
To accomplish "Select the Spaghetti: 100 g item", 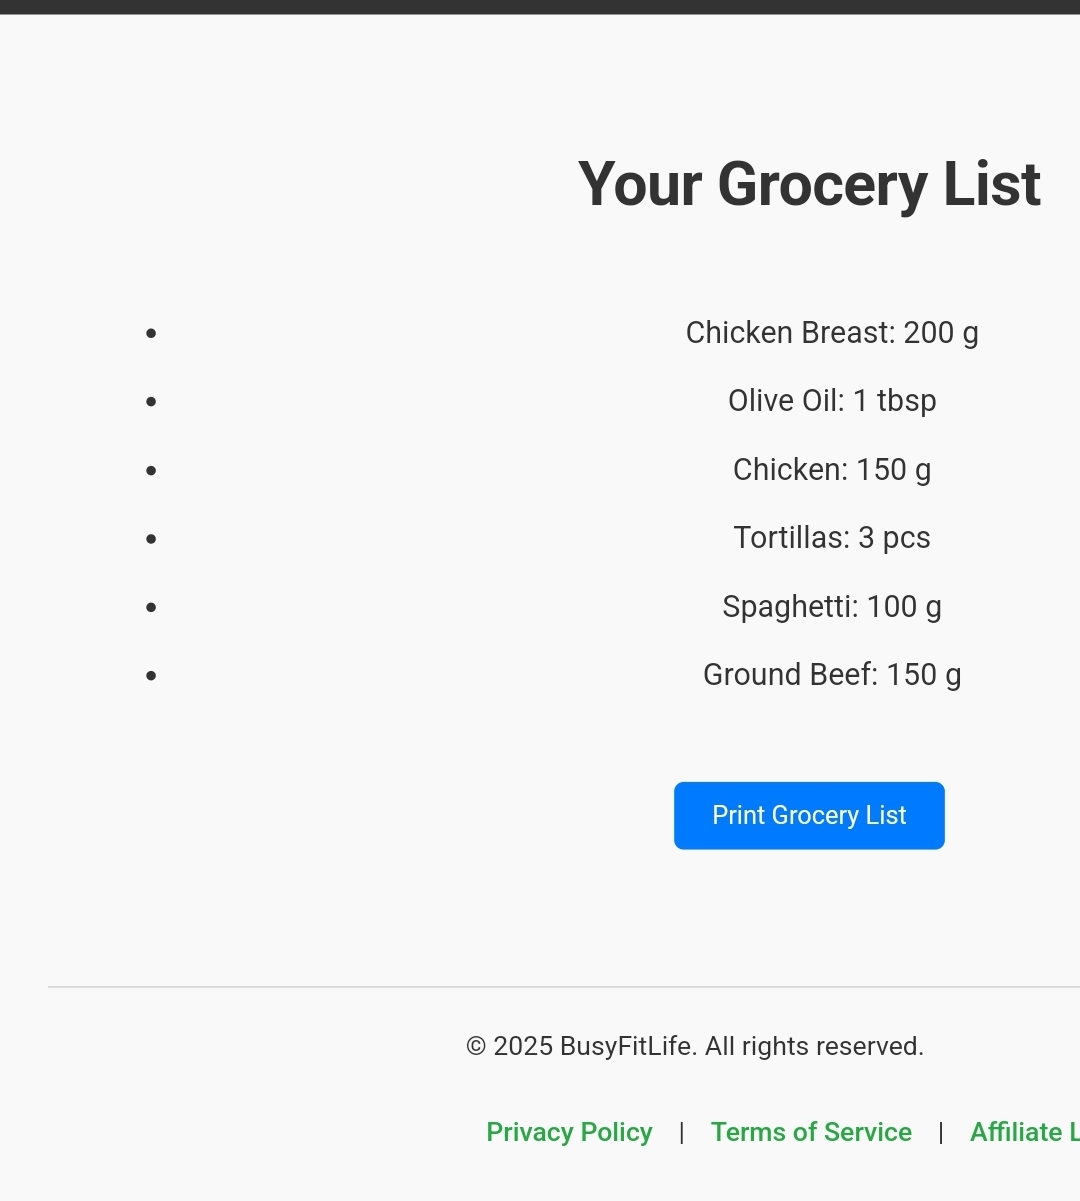I will coord(831,607).
